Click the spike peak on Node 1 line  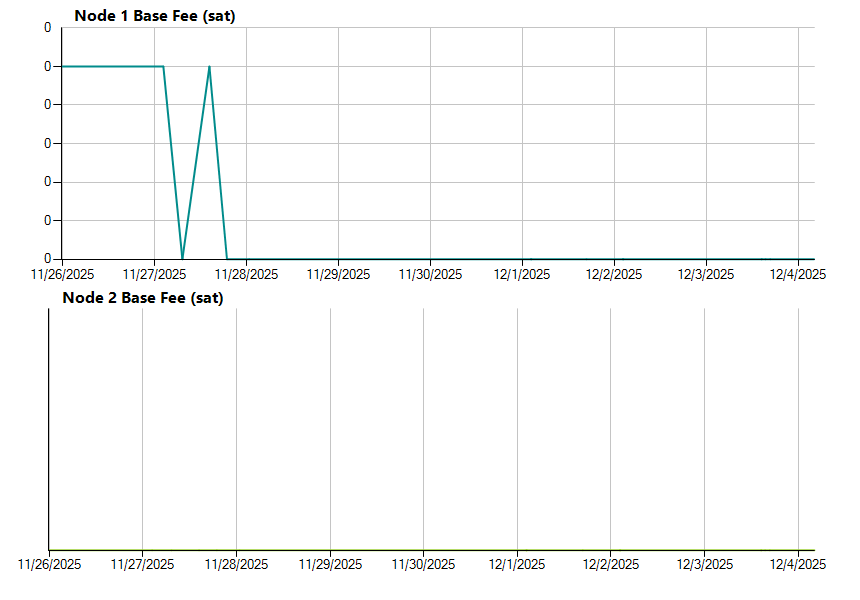(x=209, y=67)
